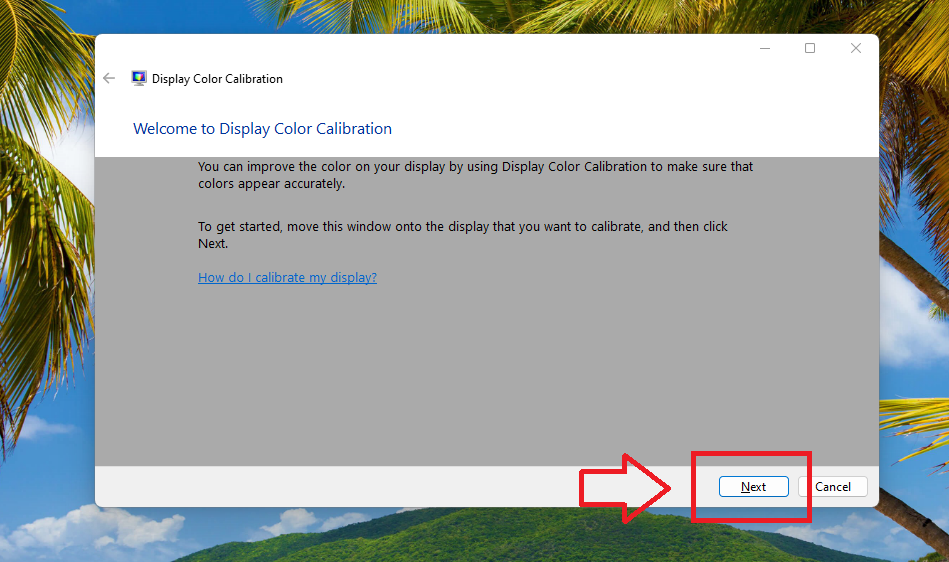Minimize the calibration window
Viewport: 949px width, 562px height.
(x=765, y=48)
